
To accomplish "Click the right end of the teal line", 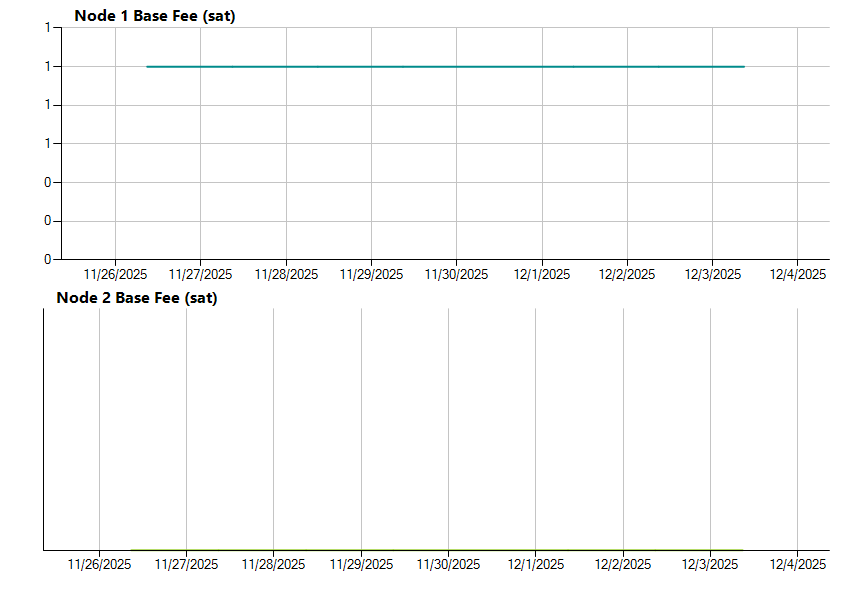I will point(744,67).
